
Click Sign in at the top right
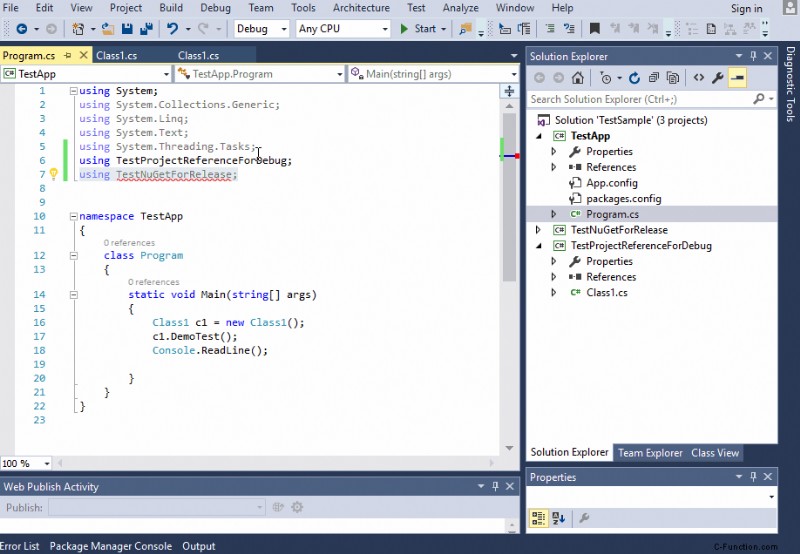746,8
